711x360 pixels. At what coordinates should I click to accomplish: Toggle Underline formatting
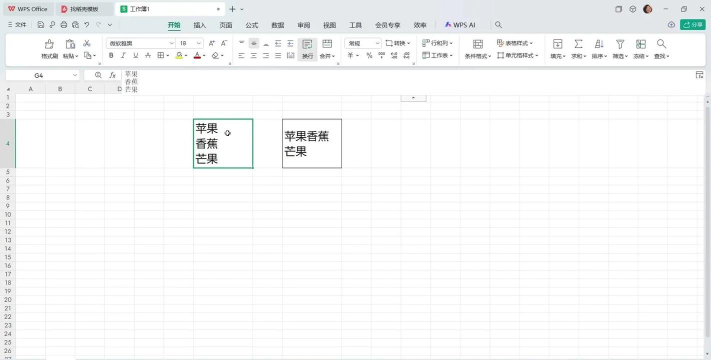click(135, 55)
